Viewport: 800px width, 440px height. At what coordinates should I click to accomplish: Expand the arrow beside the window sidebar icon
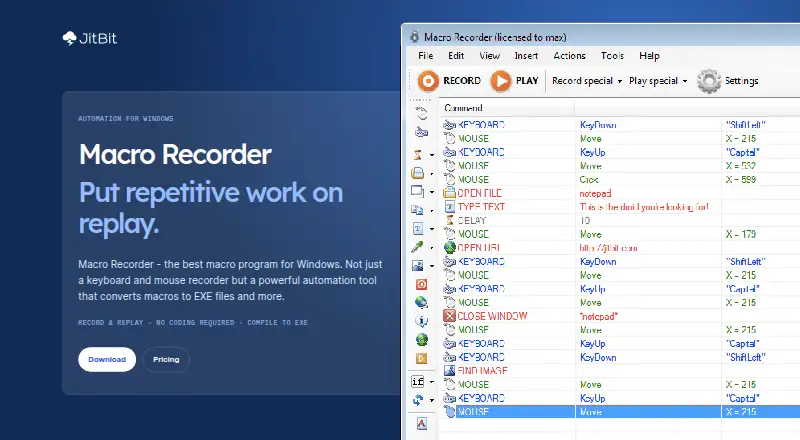tap(432, 192)
